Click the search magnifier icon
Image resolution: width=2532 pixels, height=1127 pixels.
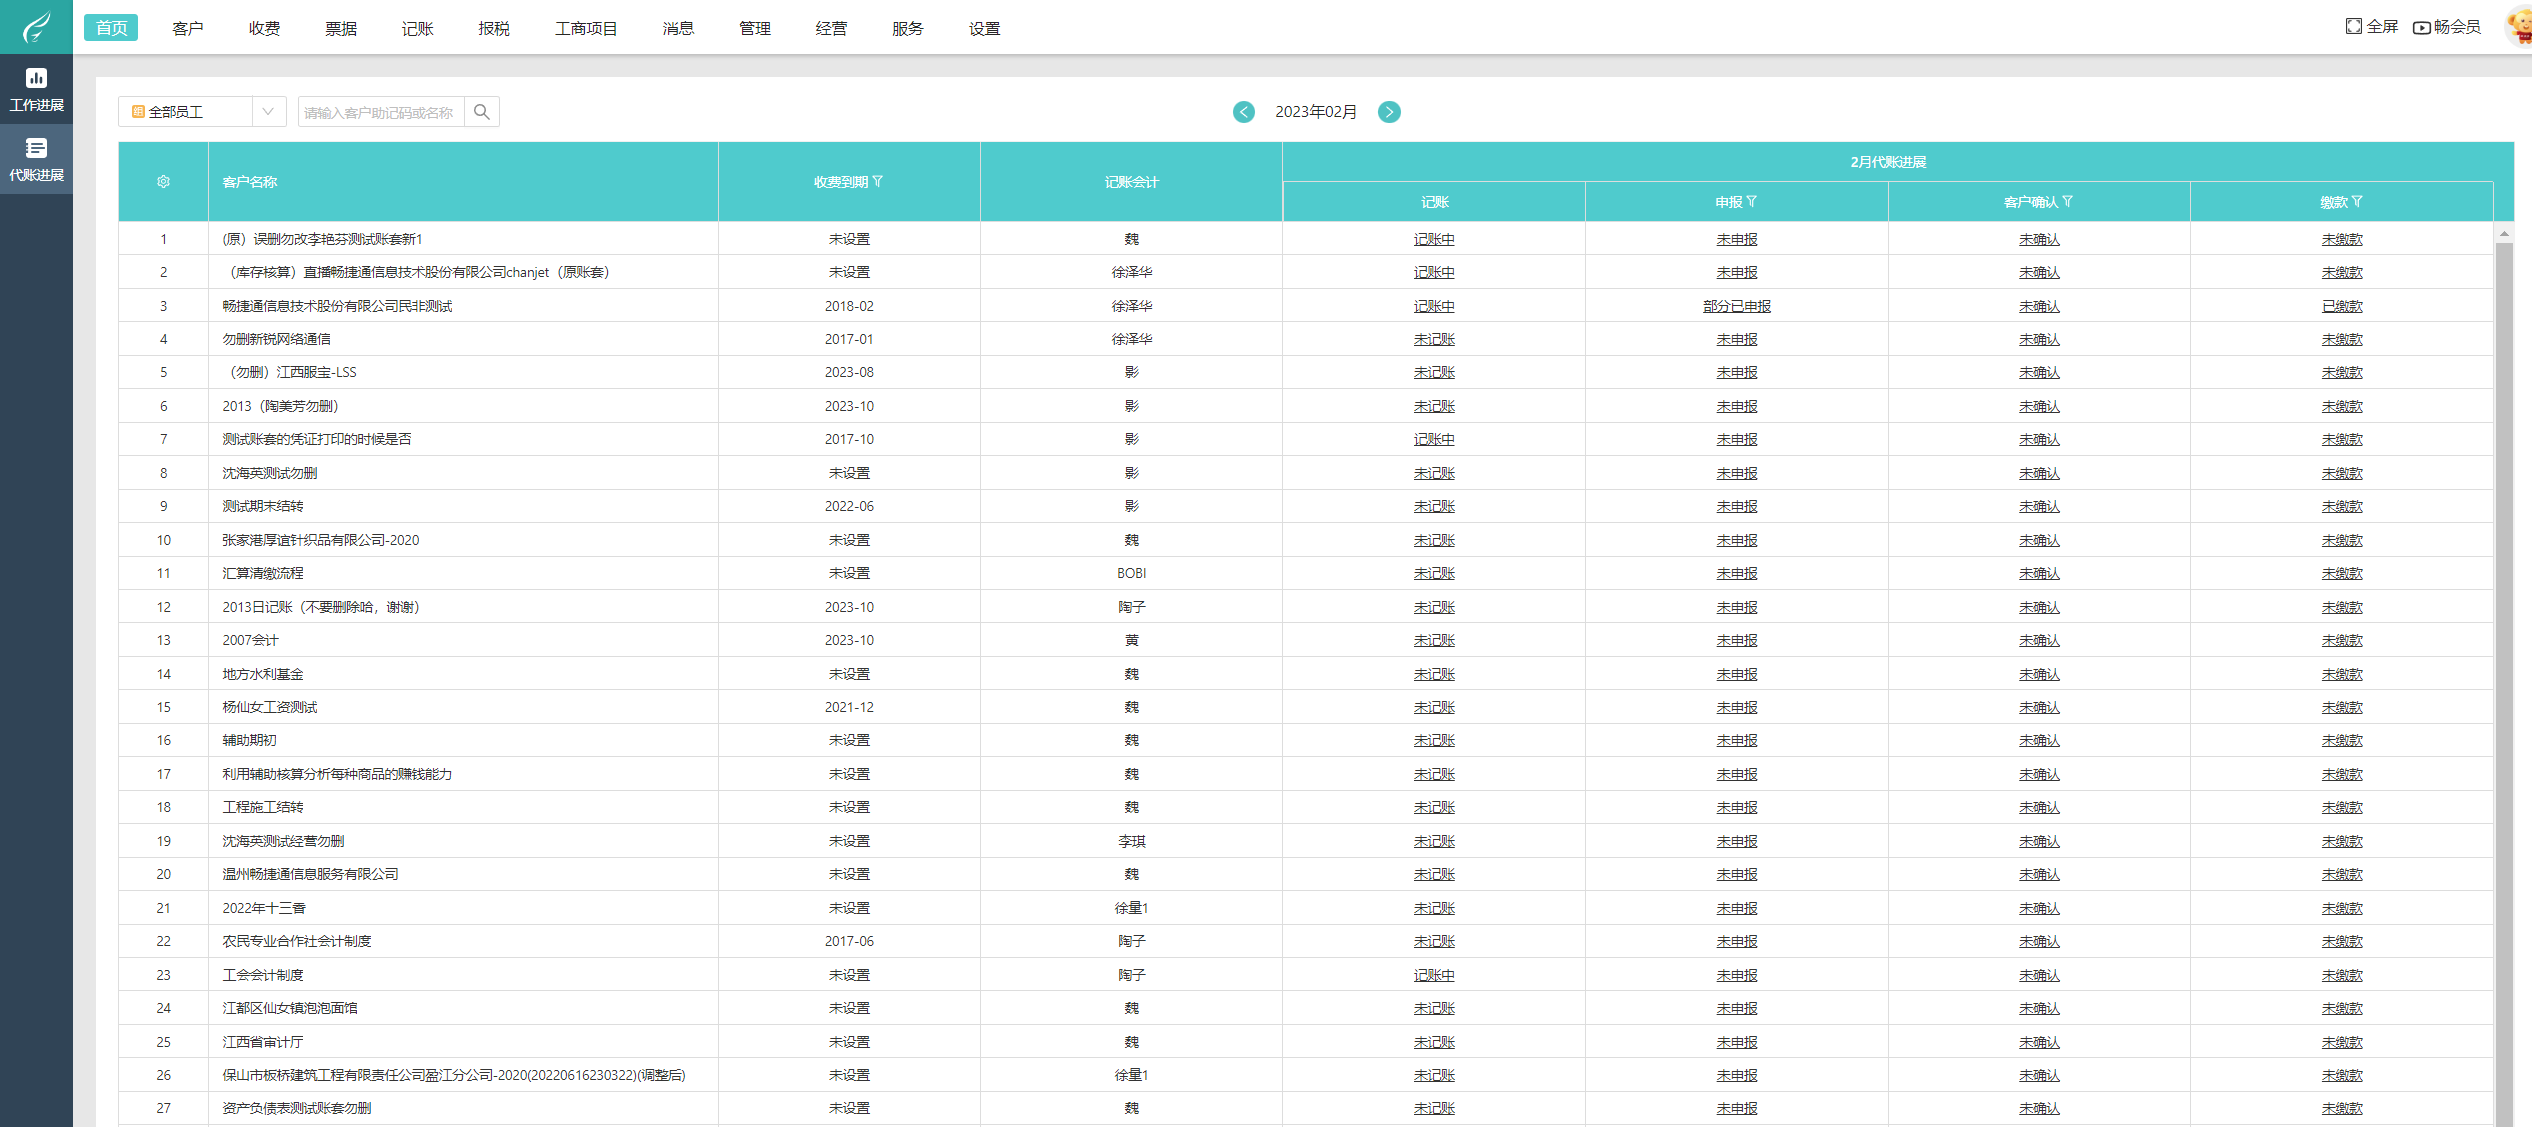[x=486, y=110]
